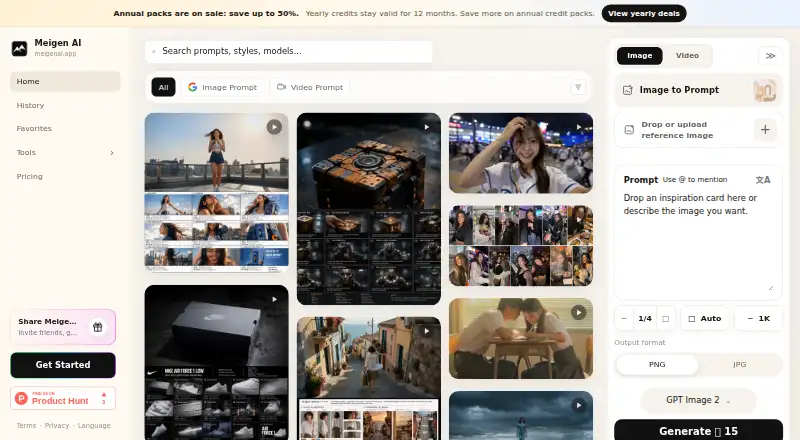Switch generator mode to Video

(687, 56)
